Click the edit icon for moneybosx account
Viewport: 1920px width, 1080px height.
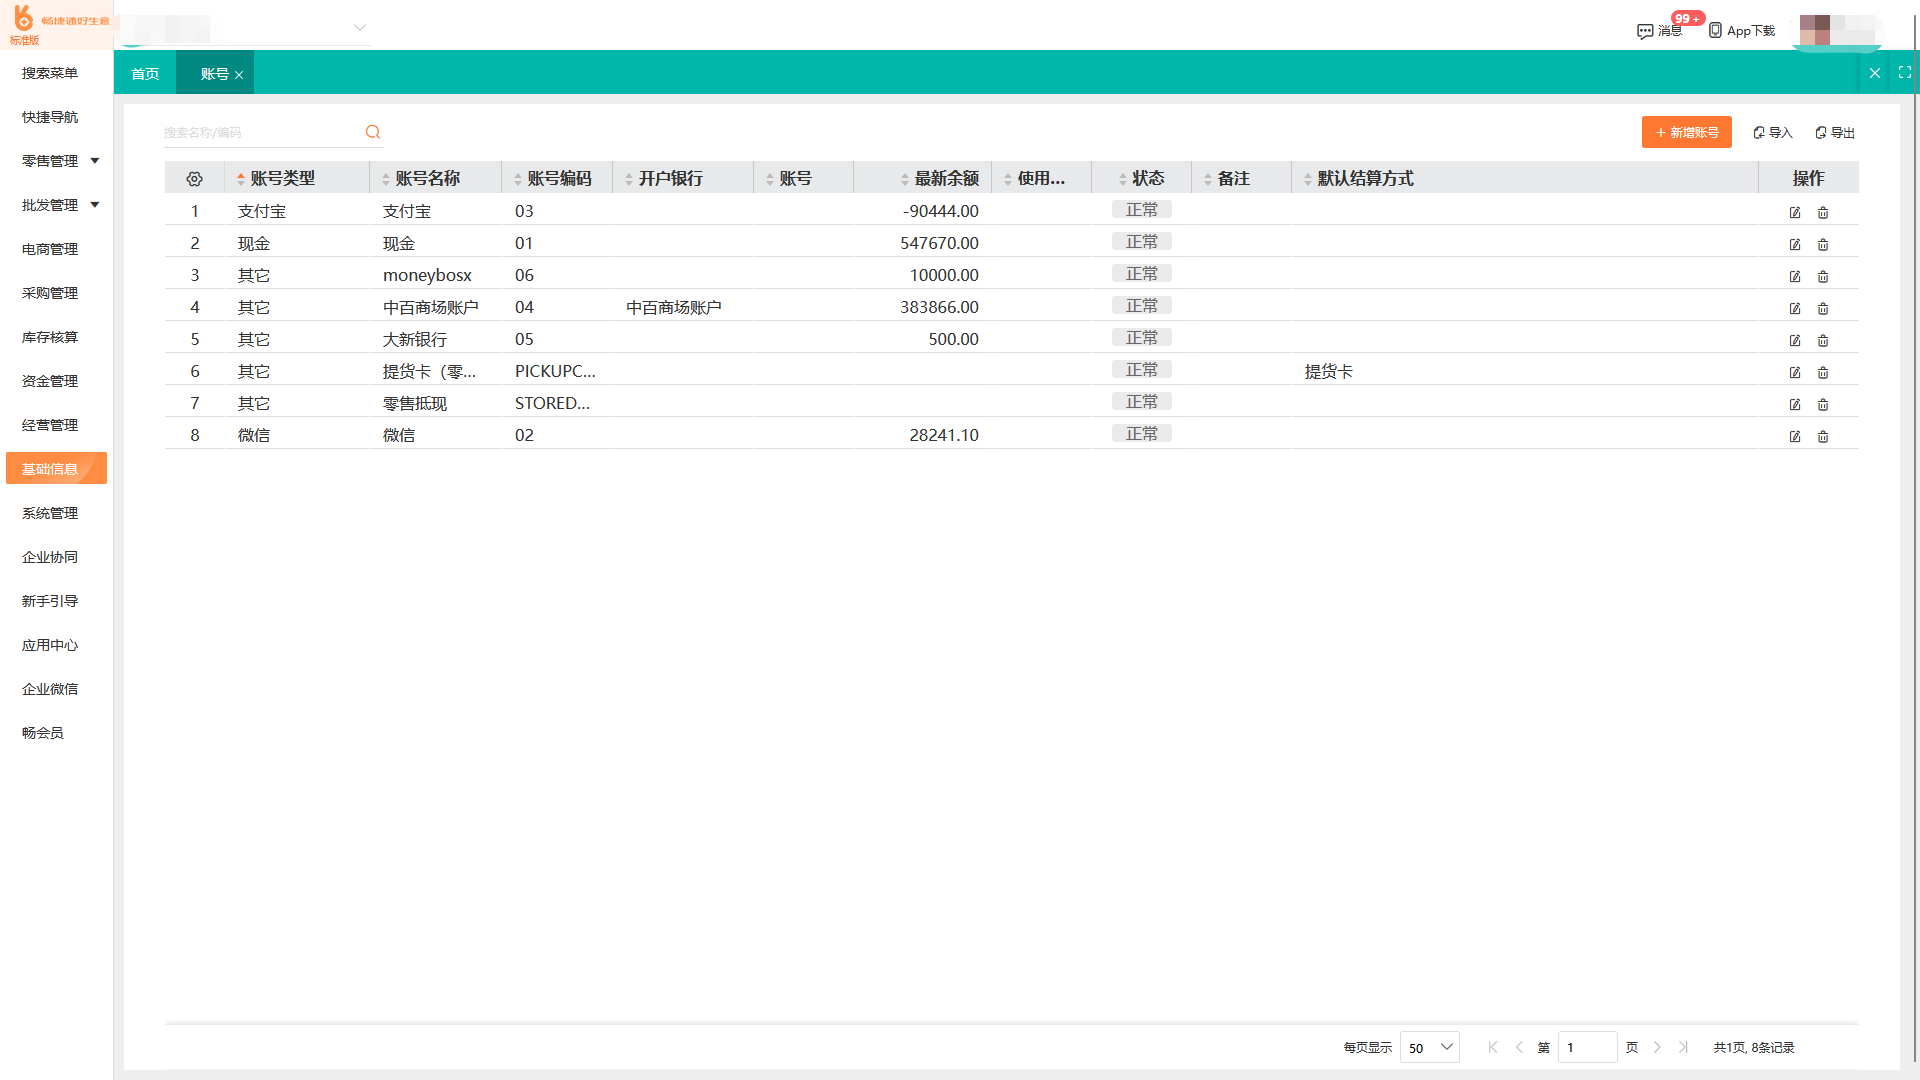click(1795, 274)
